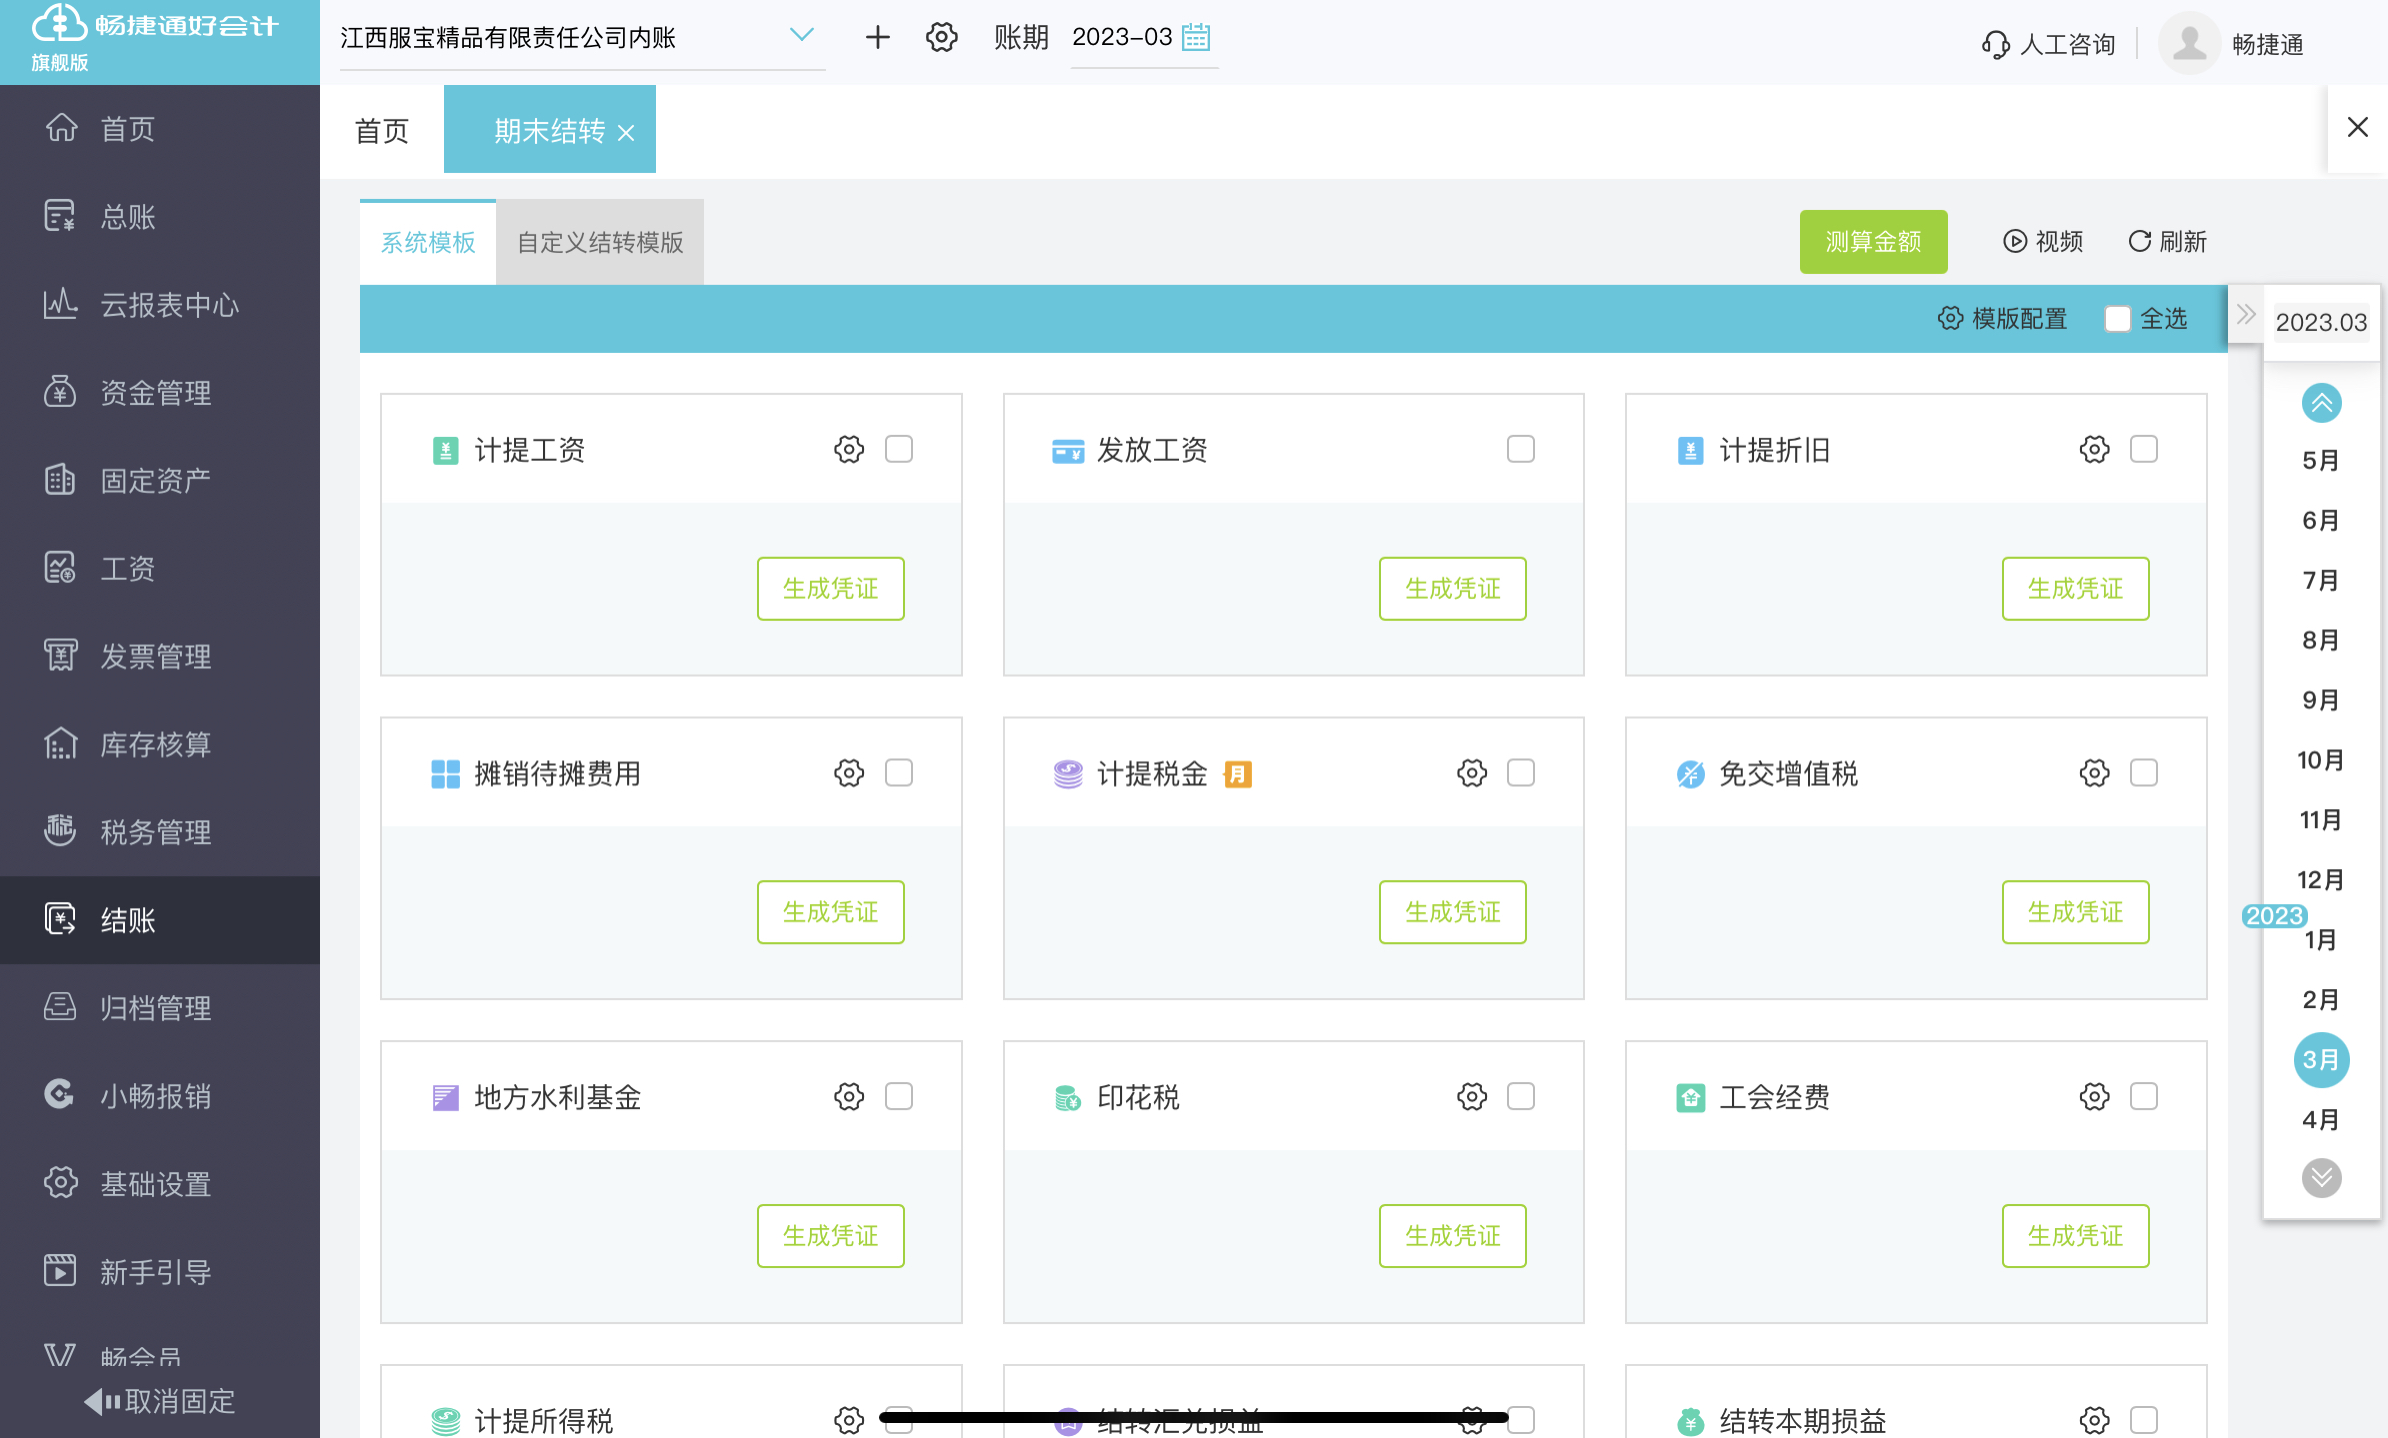Viewport: 2388px width, 1438px height.
Task: Scroll down in month selector list
Action: [x=2321, y=1177]
